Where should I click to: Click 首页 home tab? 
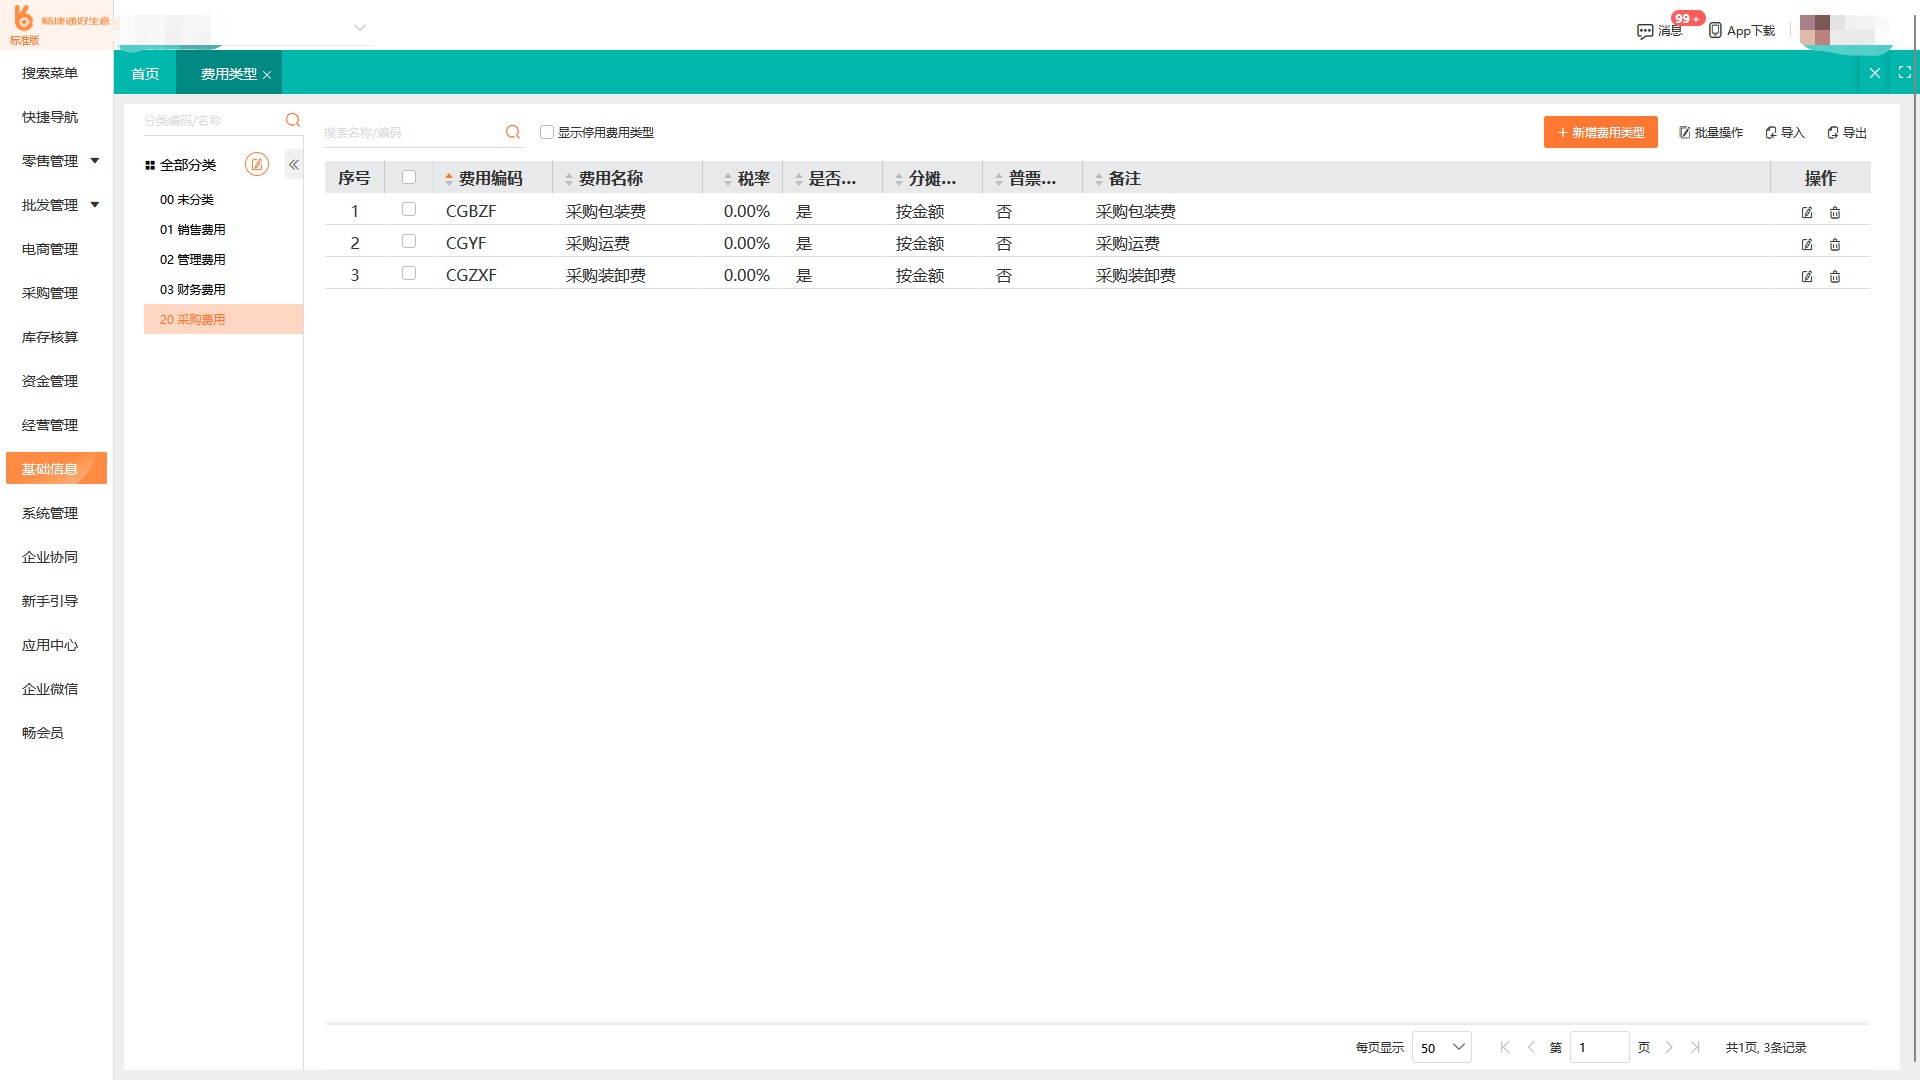coord(145,74)
